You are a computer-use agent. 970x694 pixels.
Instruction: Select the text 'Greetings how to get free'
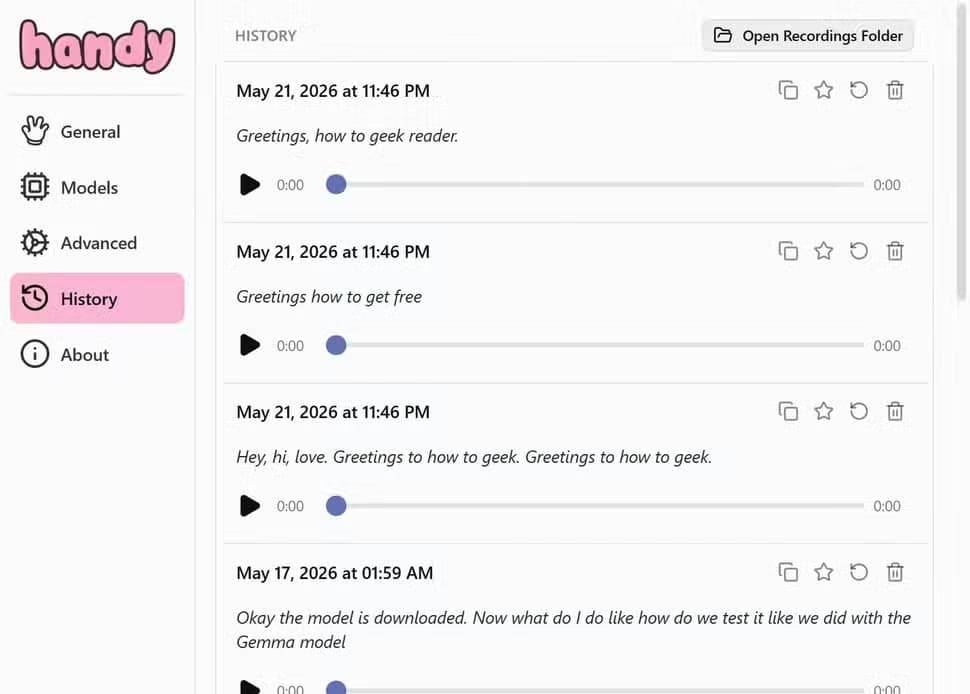click(x=329, y=297)
